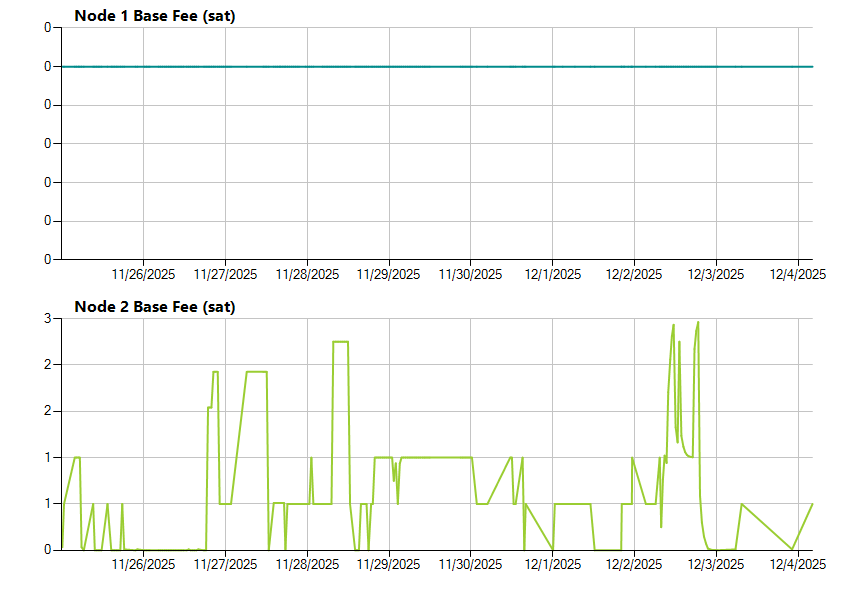Click 11/28/2025 on the Node 1 date axis
This screenshot has height=600, width=860.
coord(307,274)
